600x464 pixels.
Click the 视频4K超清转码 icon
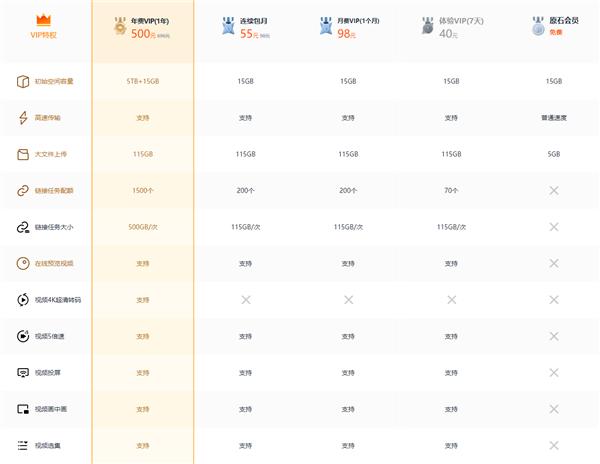pyautogui.click(x=23, y=300)
